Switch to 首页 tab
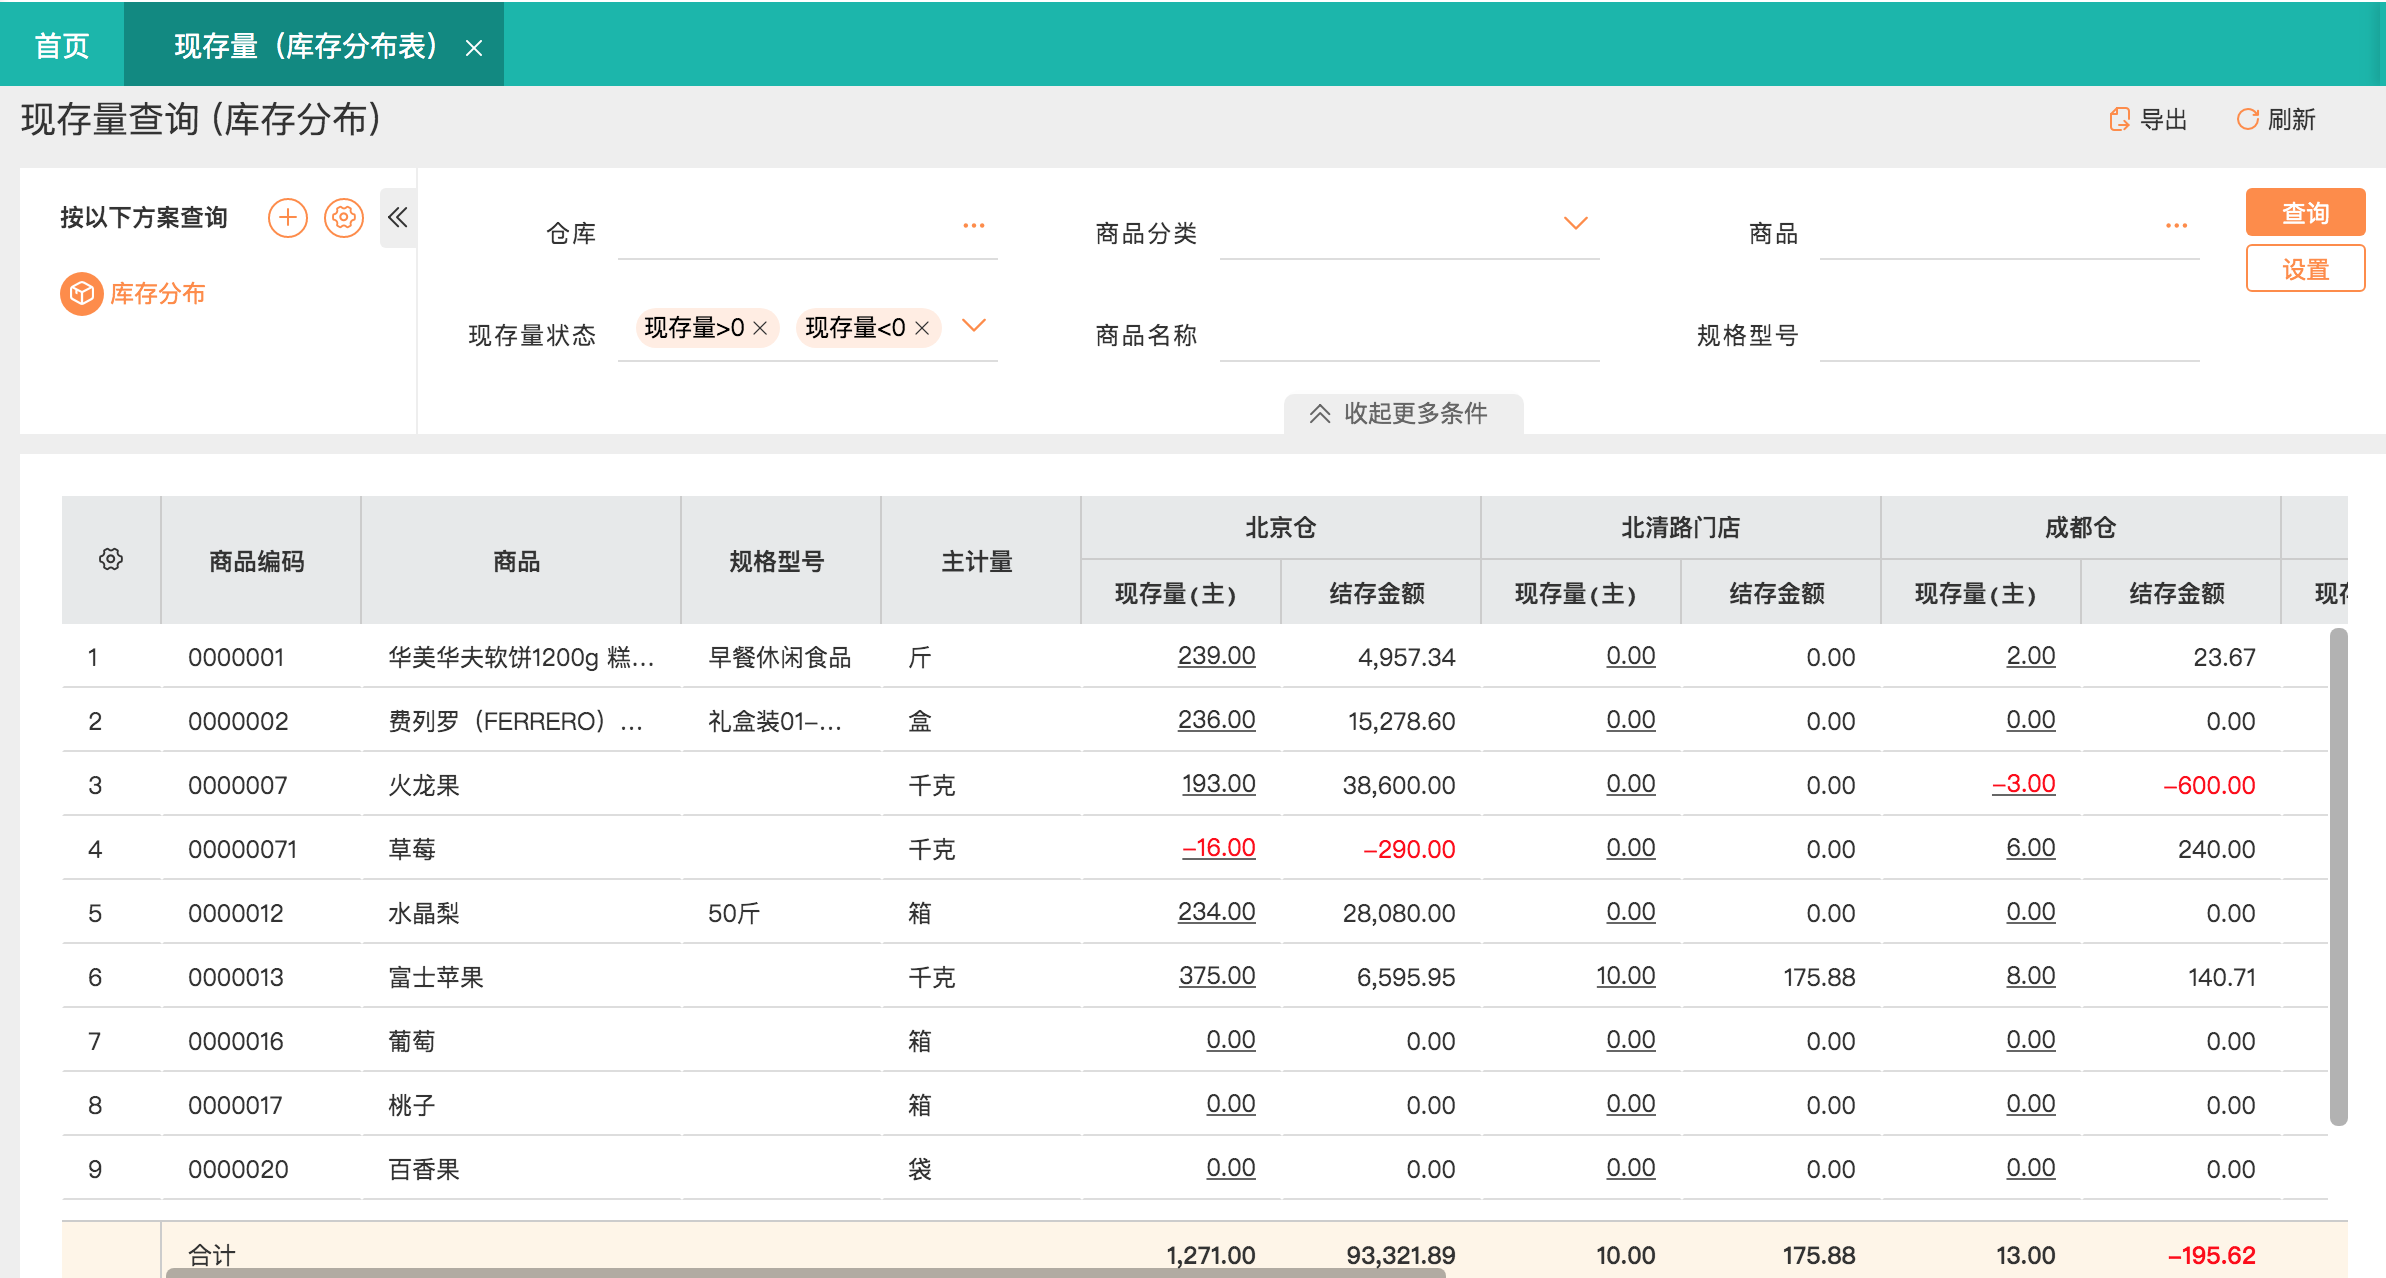 pyautogui.click(x=65, y=44)
